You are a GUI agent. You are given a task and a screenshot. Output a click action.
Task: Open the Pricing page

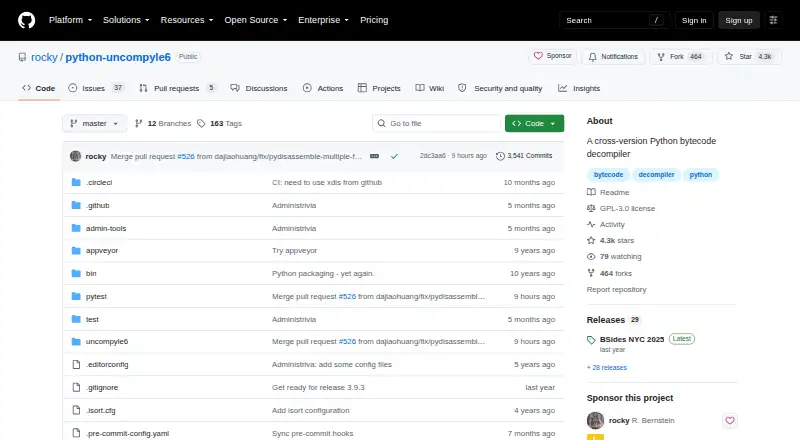374,20
